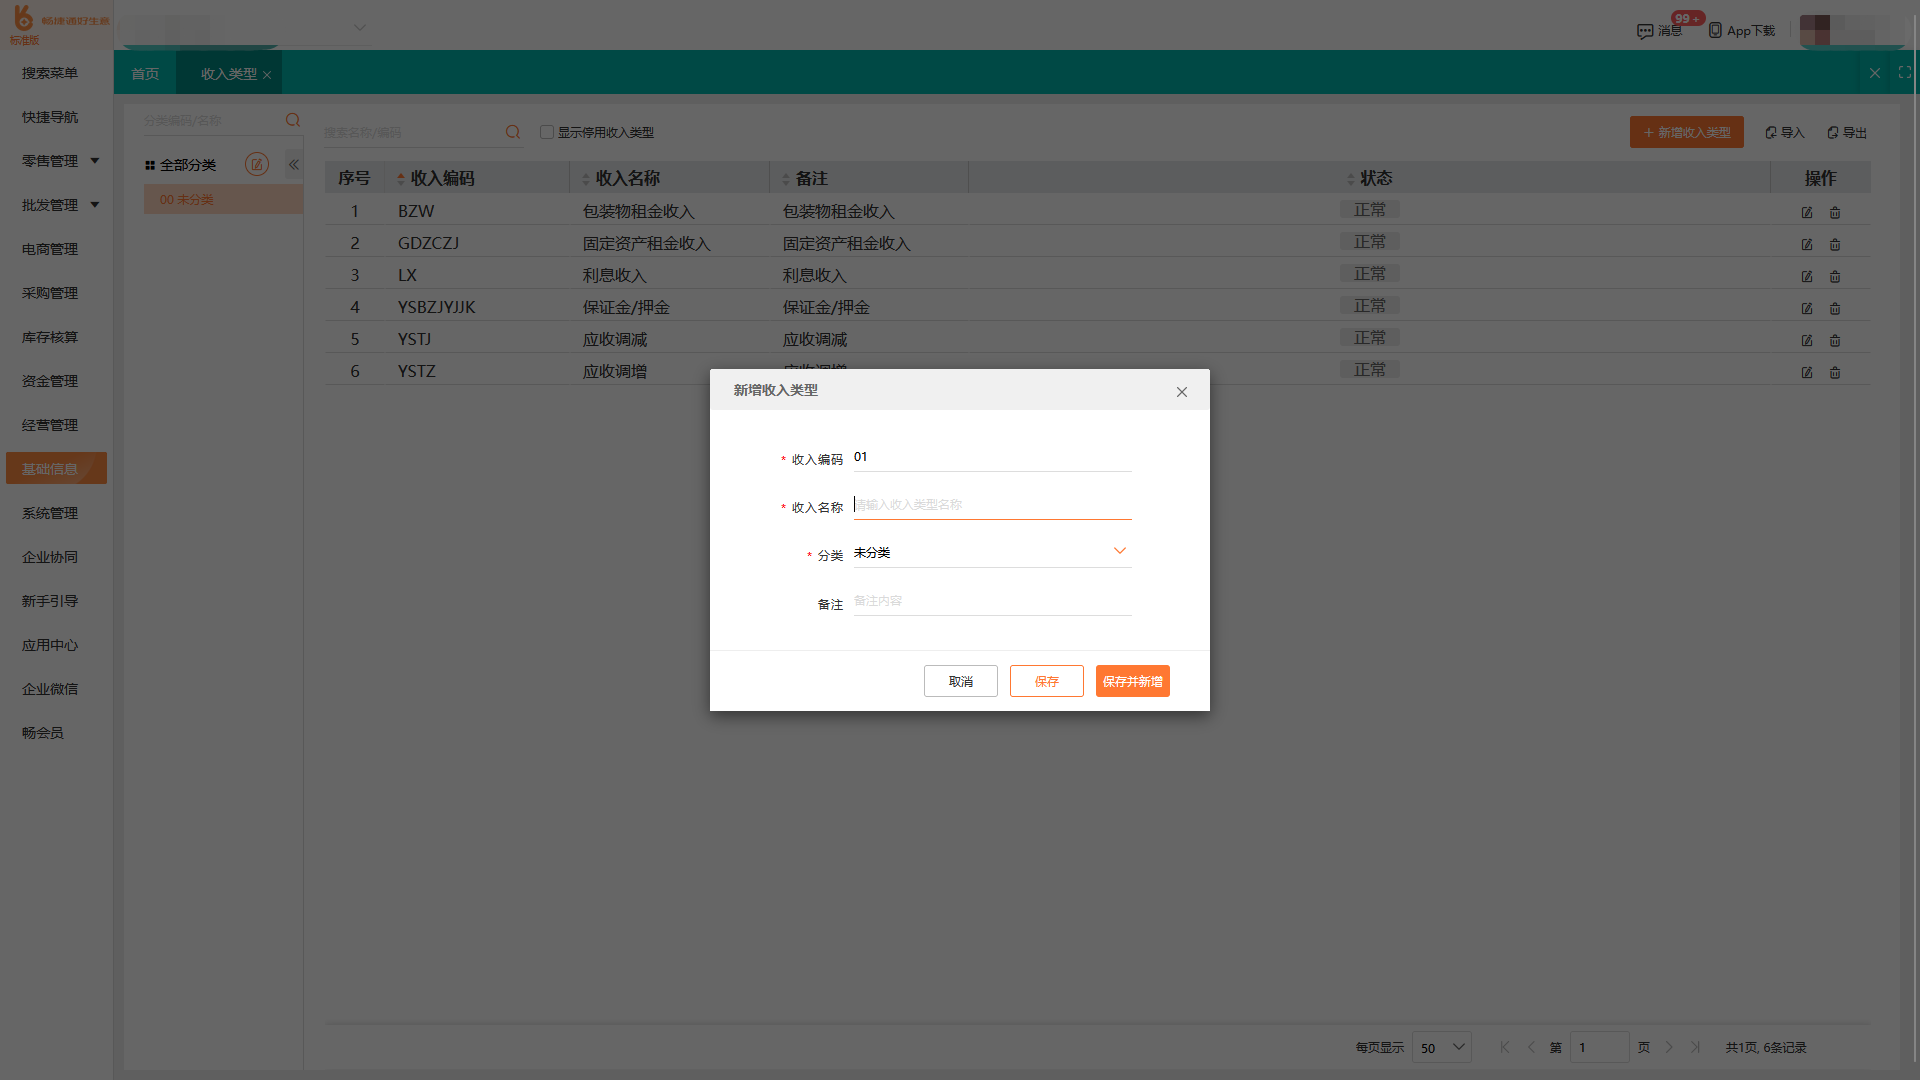
Task: Select 分类 dropdown in new income dialog
Action: point(989,551)
